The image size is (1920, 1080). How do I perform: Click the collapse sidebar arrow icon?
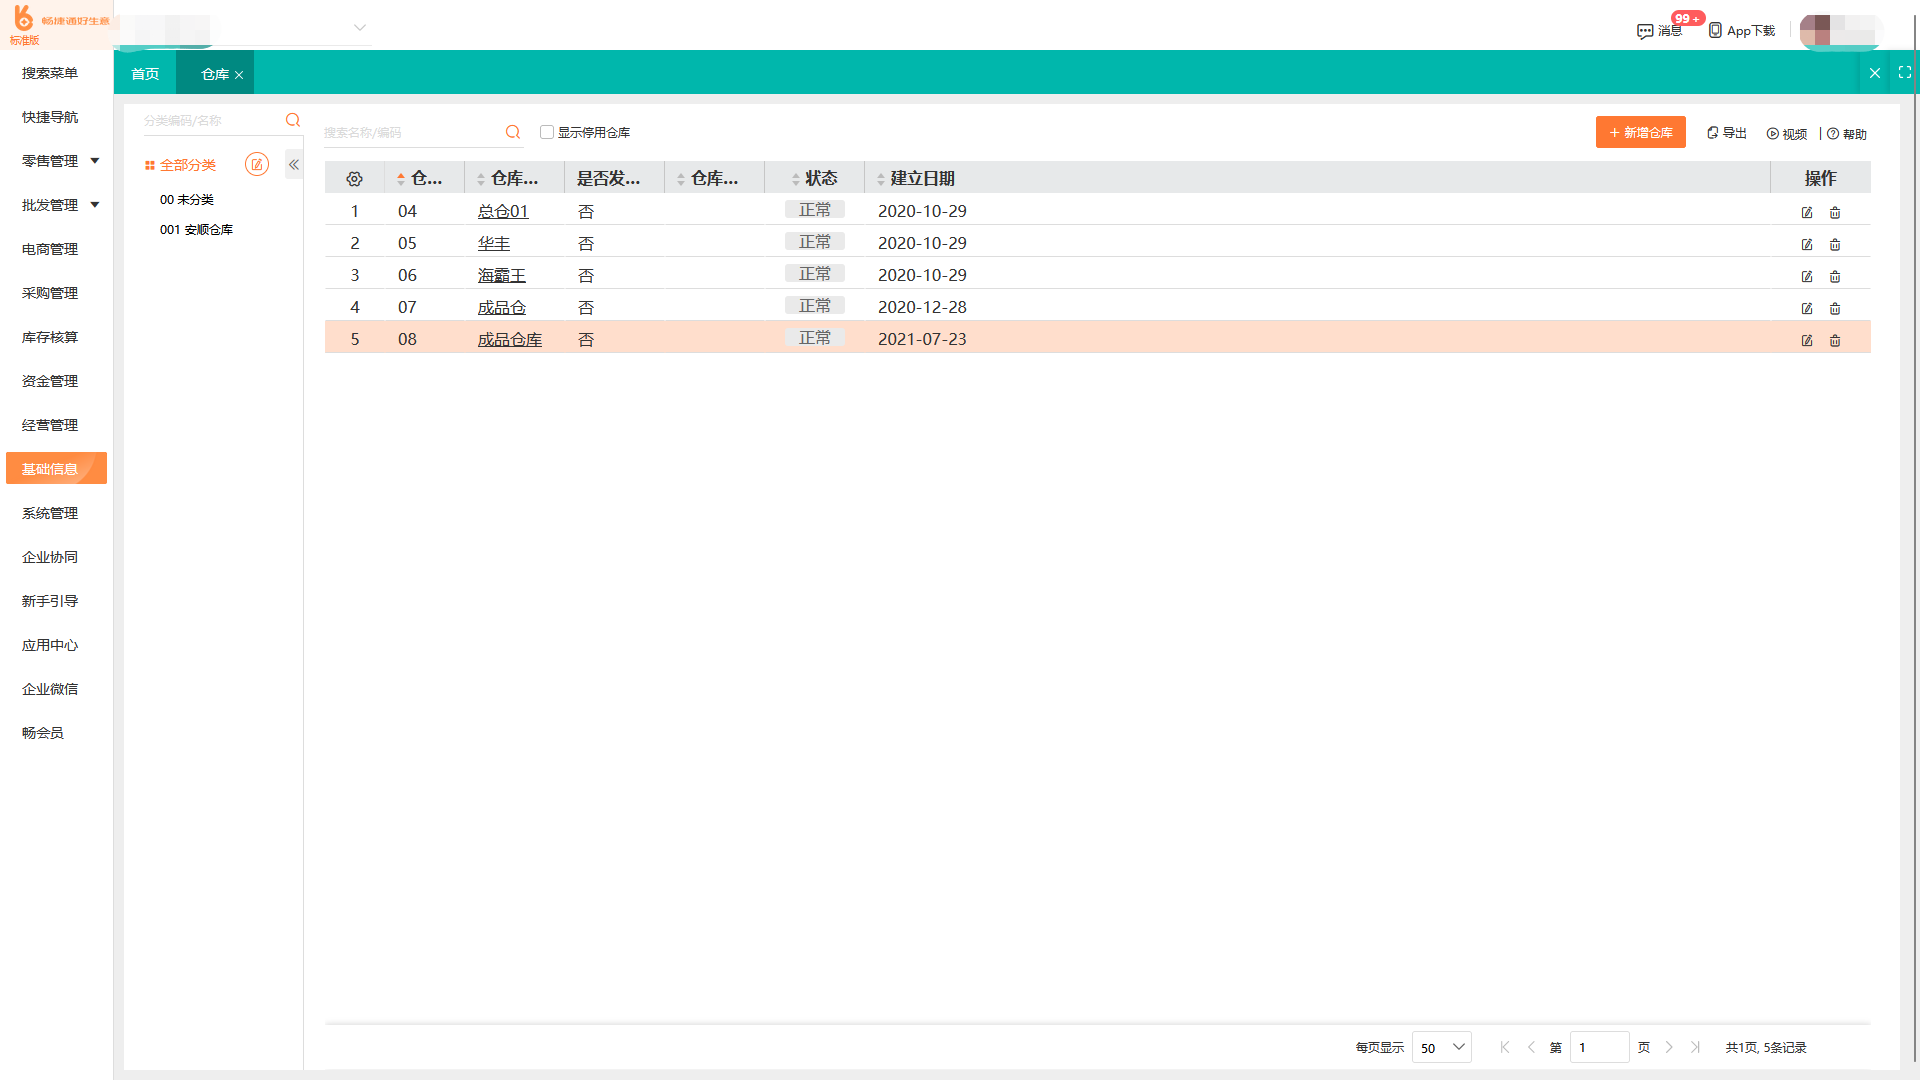click(294, 164)
